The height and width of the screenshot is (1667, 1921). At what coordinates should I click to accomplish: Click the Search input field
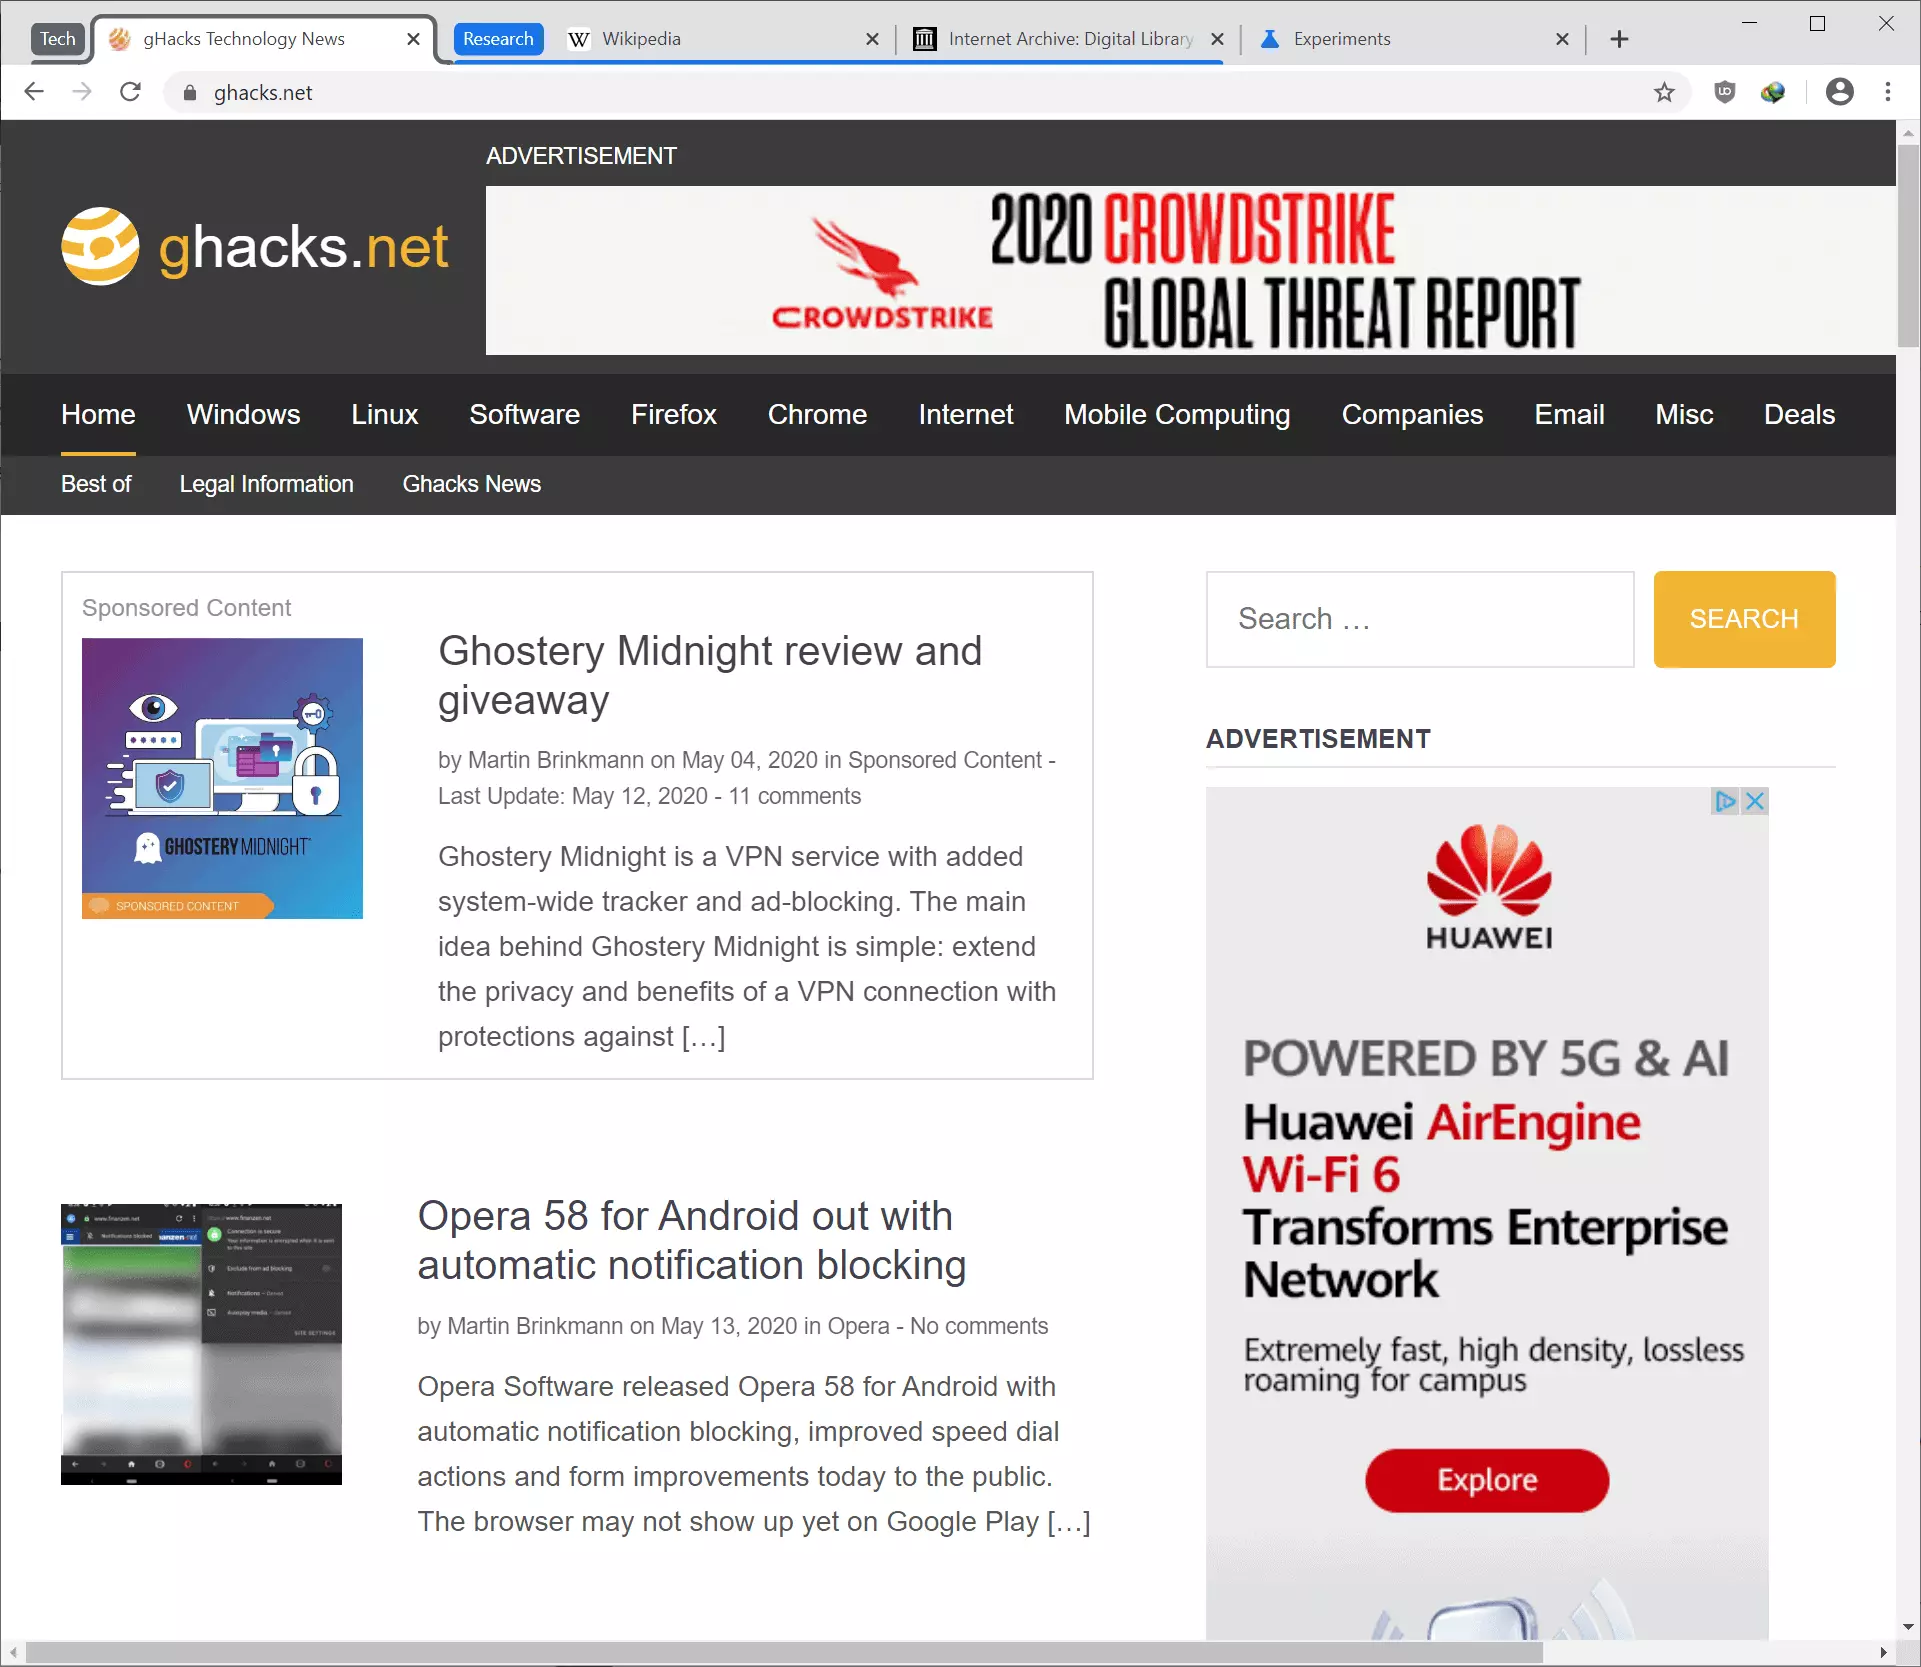1420,619
